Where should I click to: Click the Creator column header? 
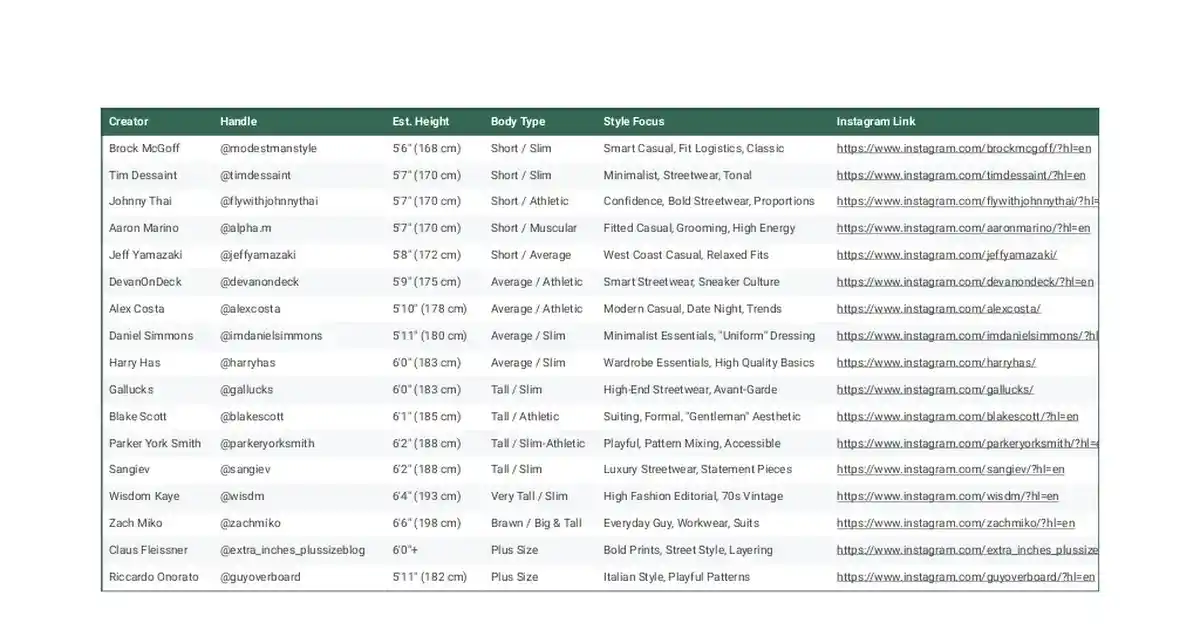coord(129,122)
